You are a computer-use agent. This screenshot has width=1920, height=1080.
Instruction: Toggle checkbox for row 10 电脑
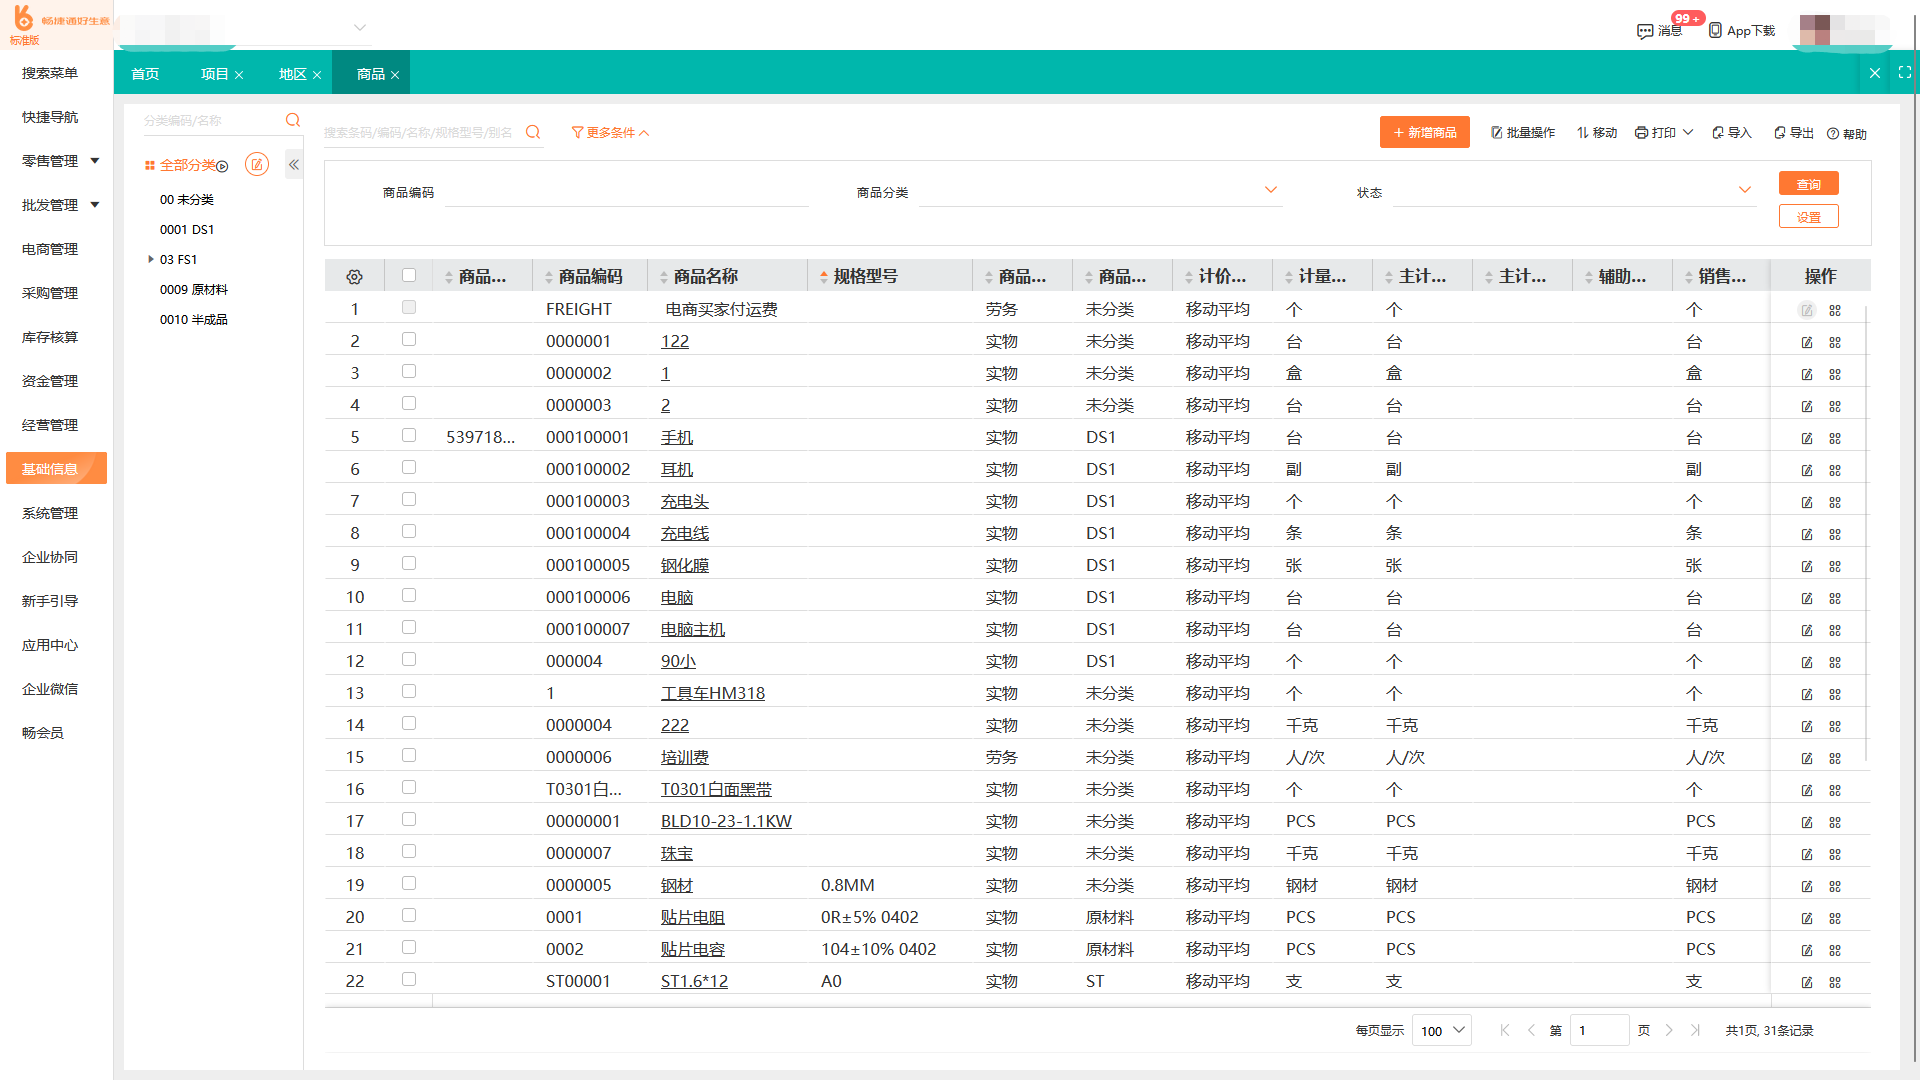pyautogui.click(x=410, y=596)
